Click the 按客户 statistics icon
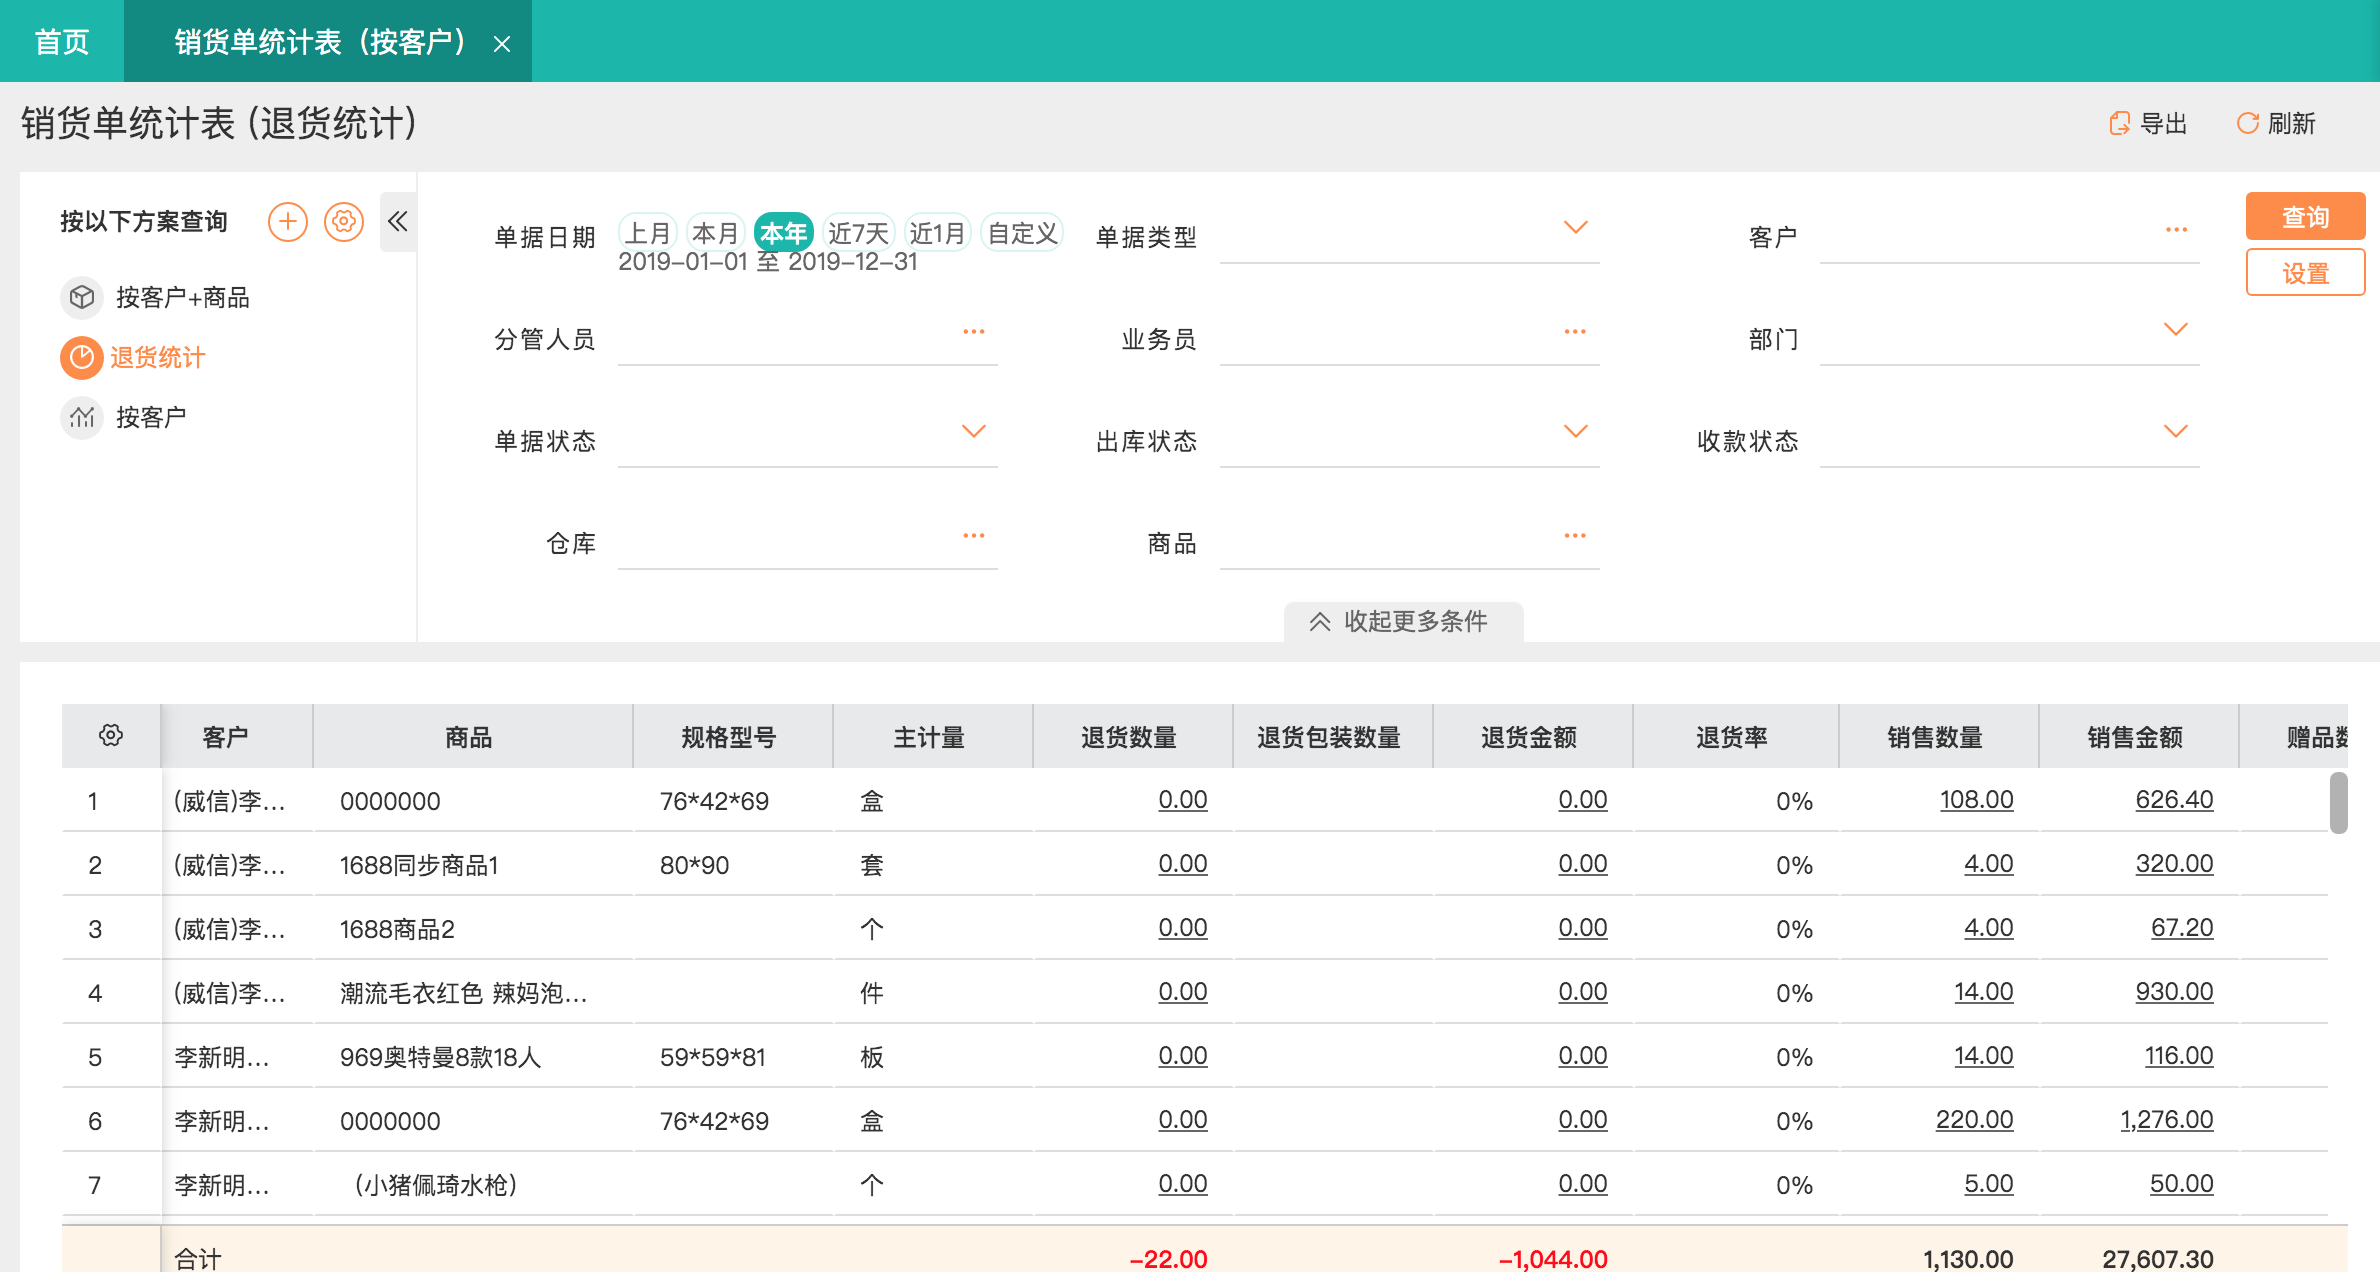 (82, 417)
